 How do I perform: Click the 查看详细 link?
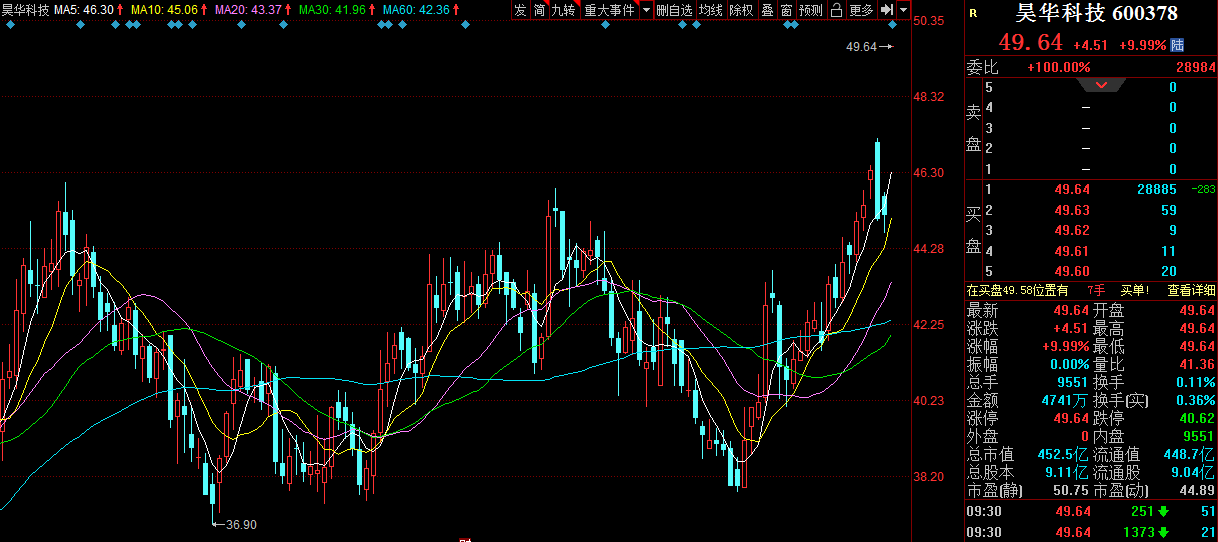point(1191,290)
